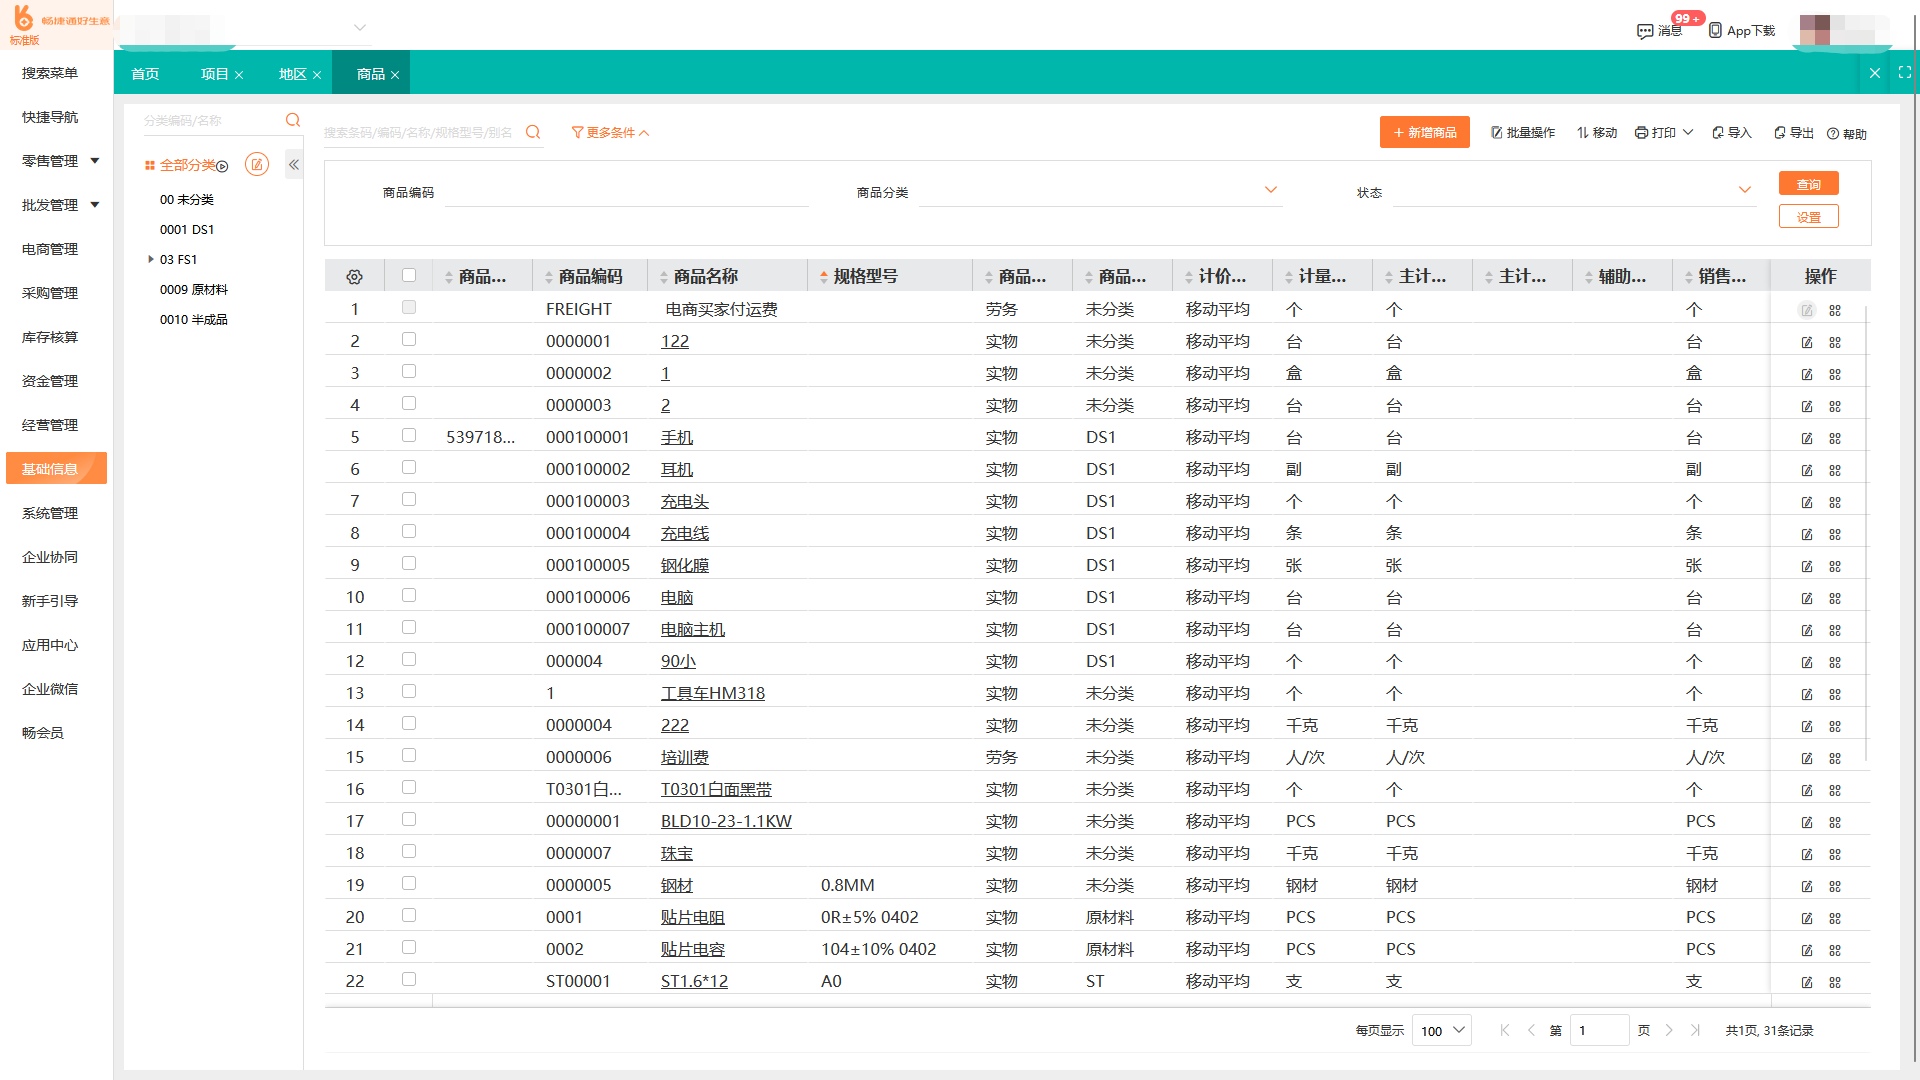Toggle checkbox for row 20 贴片电阻
Viewport: 1920px width, 1080px height.
pos(410,915)
